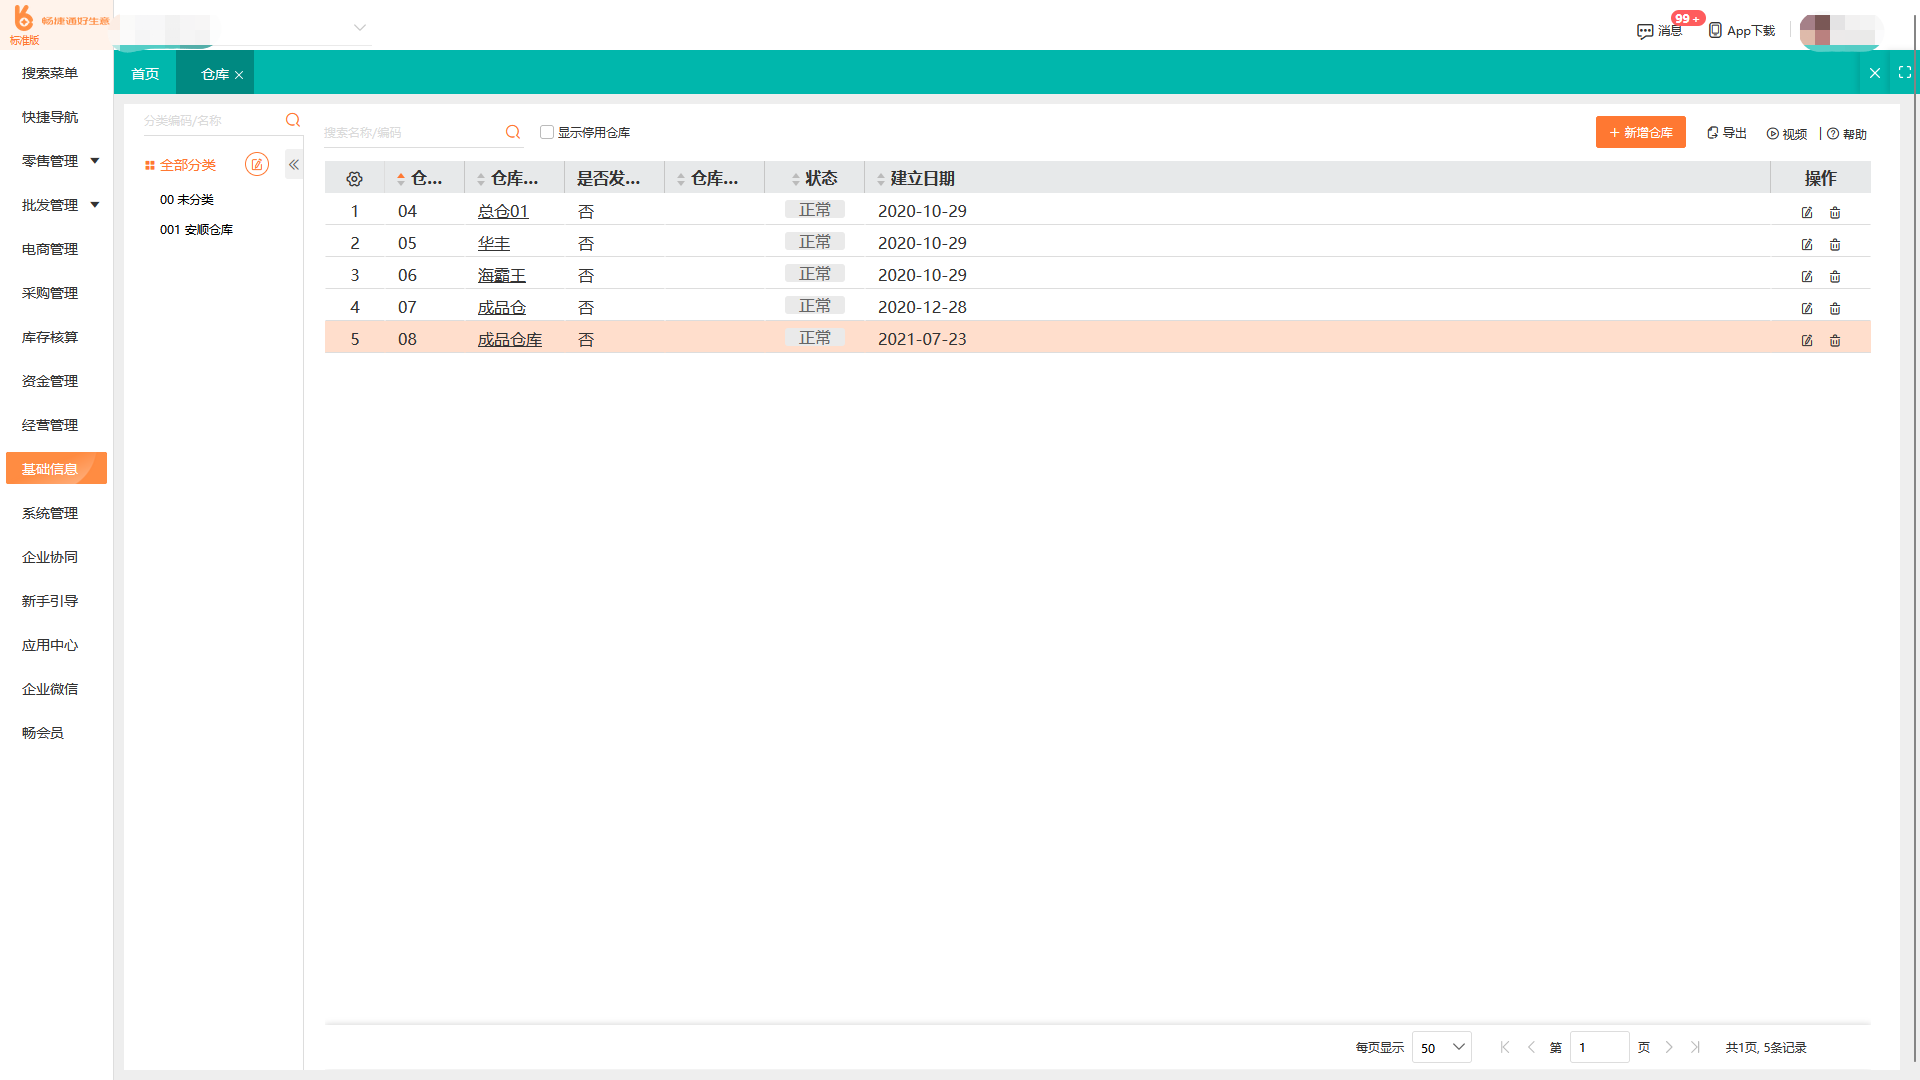The width and height of the screenshot is (1920, 1080).
Task: Click the edit icon for 成品仓库 row 5
Action: coord(1807,339)
